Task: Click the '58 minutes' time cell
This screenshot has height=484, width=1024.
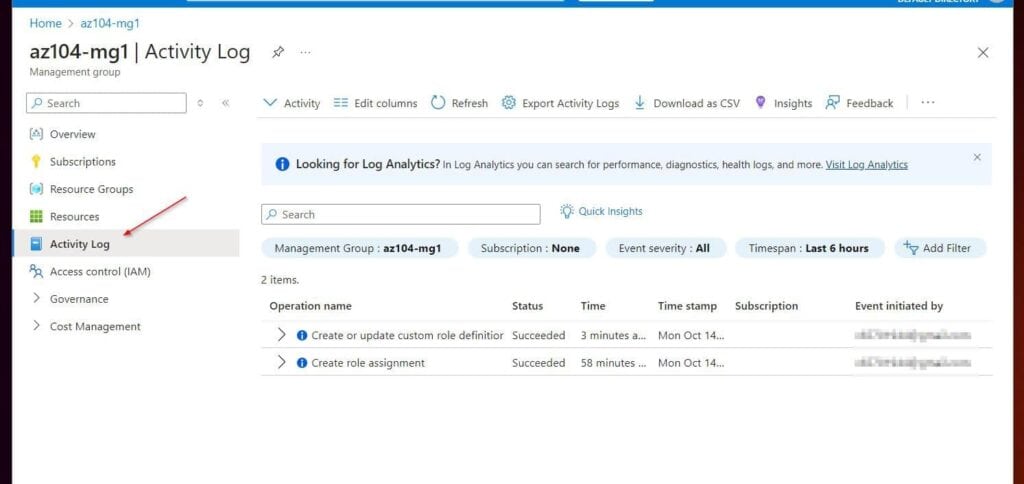Action: (613, 363)
